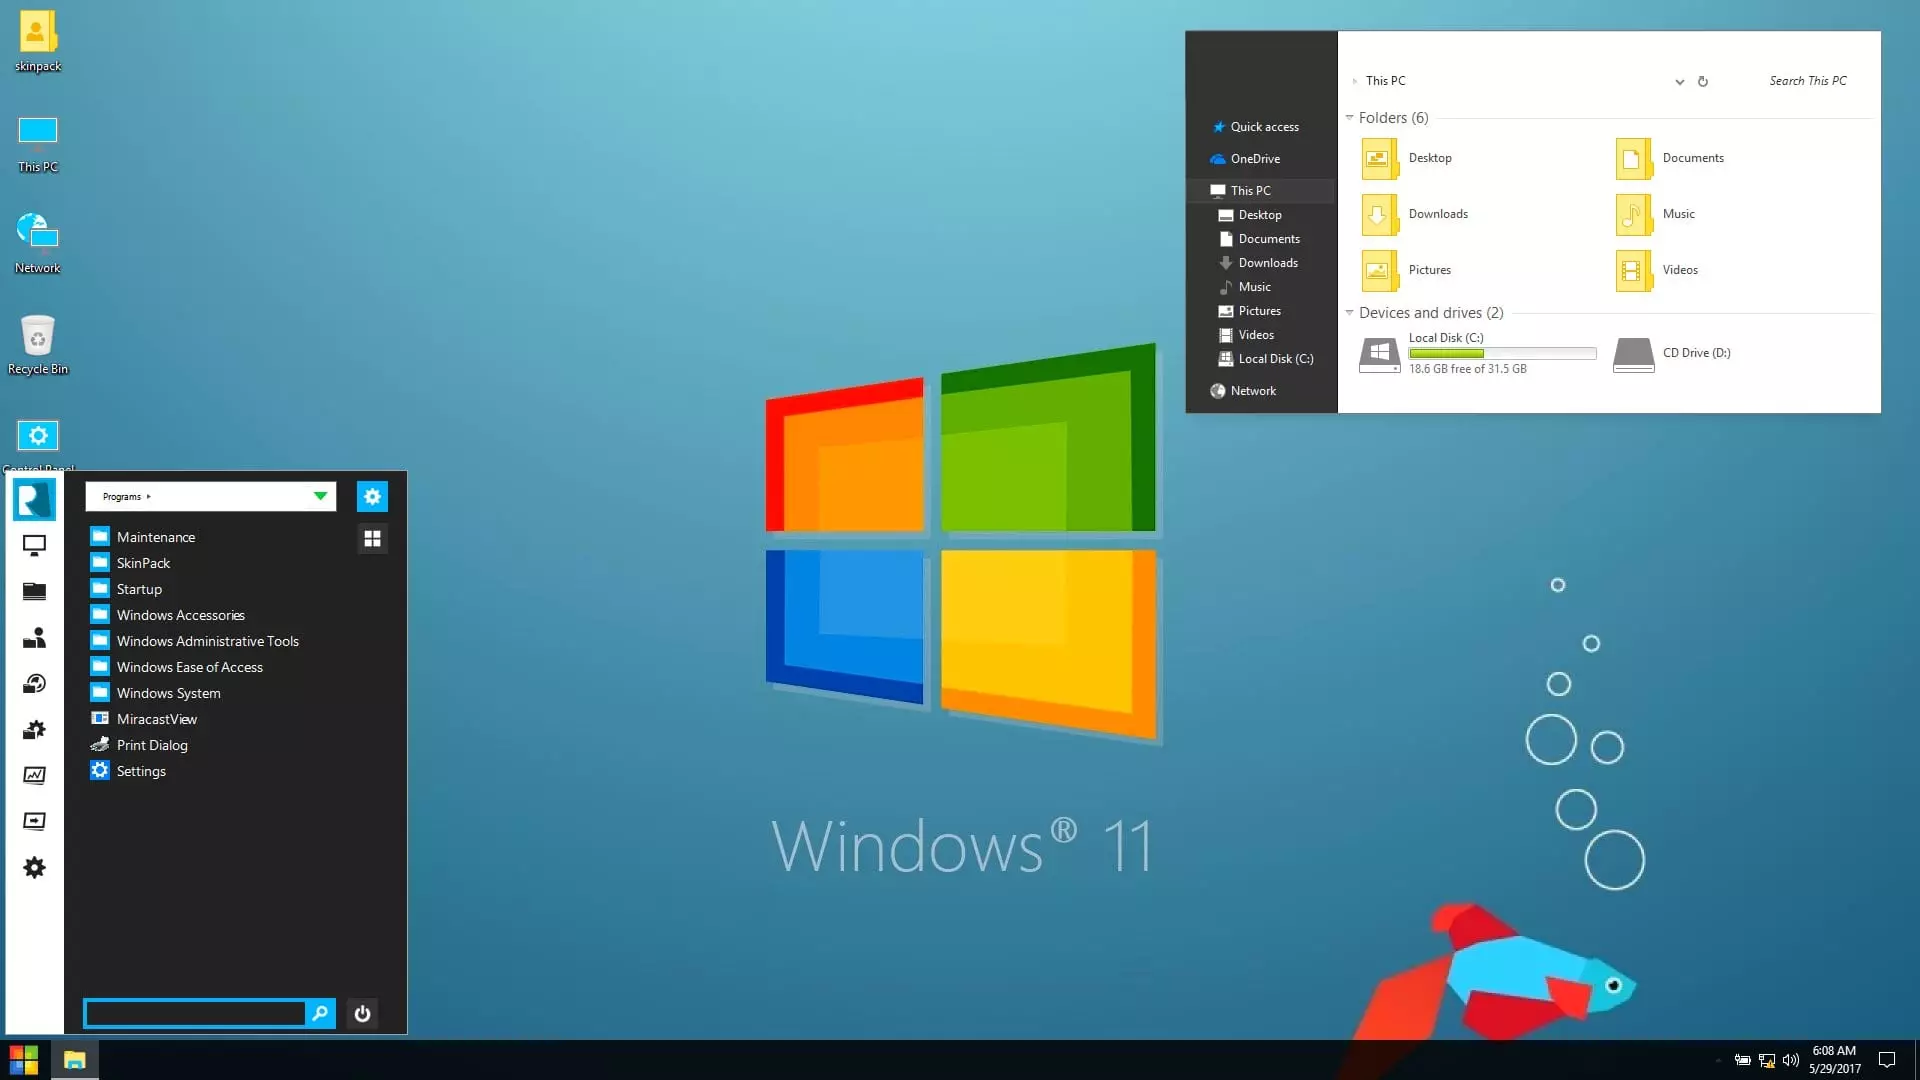This screenshot has width=1920, height=1080.
Task: Click Print Dialog in the programs list
Action: click(152, 745)
